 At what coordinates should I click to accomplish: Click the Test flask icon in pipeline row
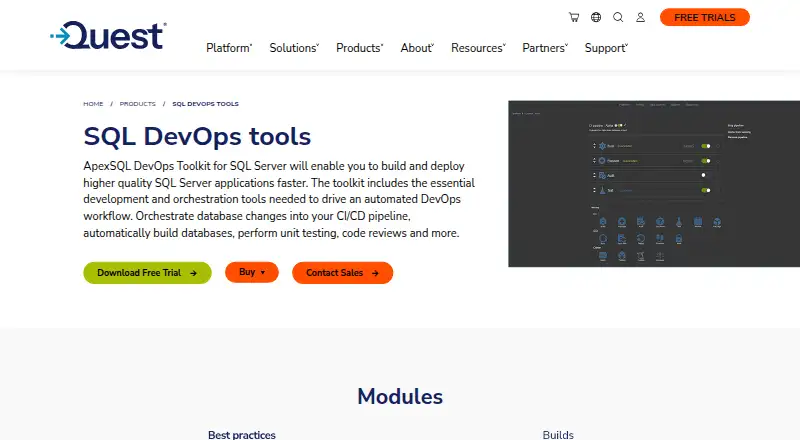point(602,190)
